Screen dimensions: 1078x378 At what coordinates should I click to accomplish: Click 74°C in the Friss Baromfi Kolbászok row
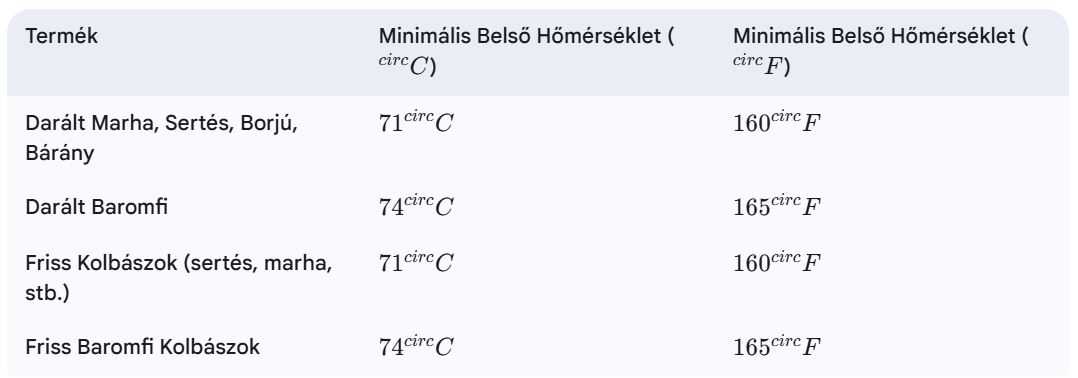[416, 346]
